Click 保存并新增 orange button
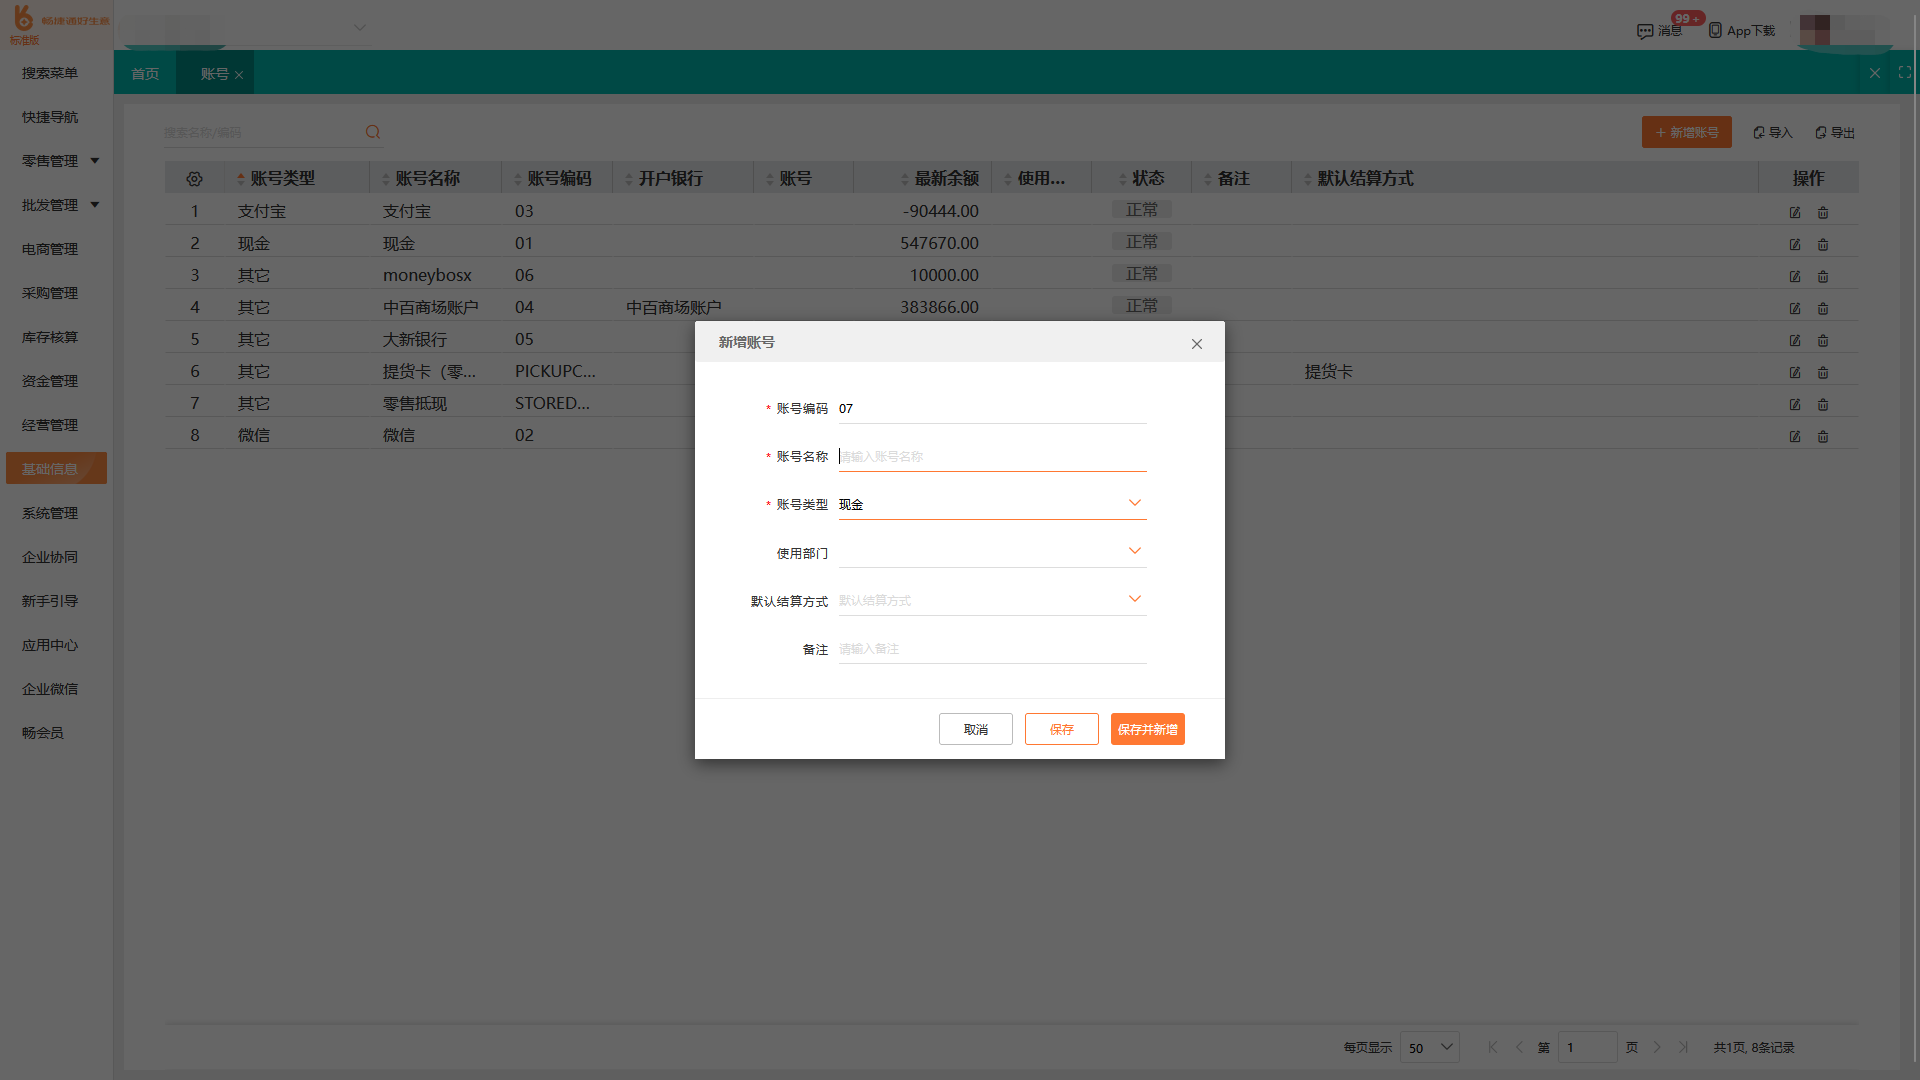 1147,729
